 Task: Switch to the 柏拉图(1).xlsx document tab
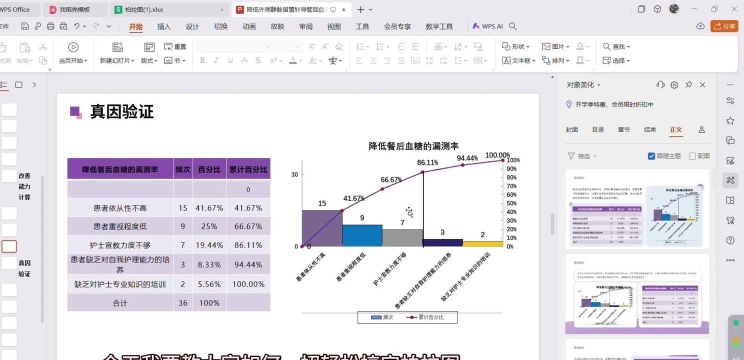(169, 9)
